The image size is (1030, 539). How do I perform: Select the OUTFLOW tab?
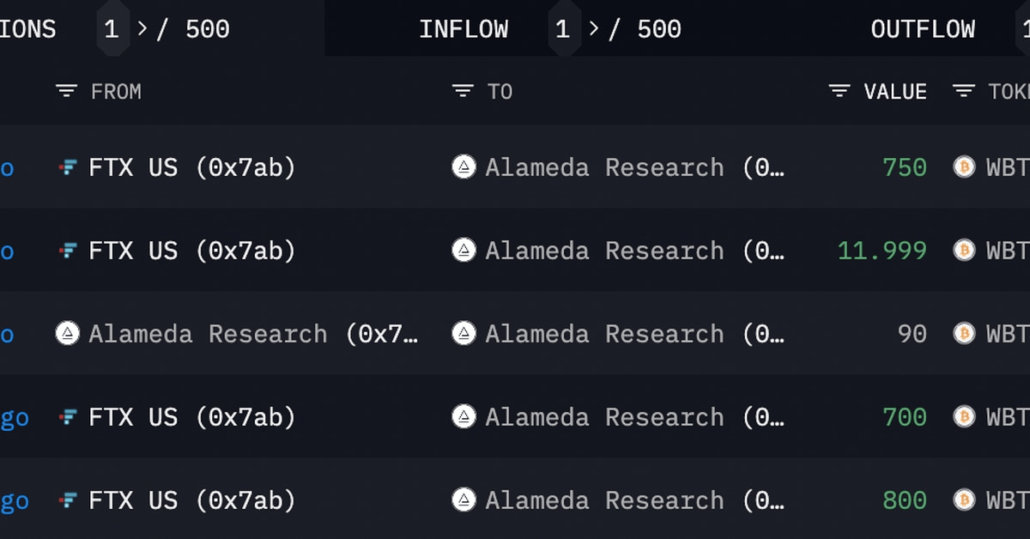pos(922,29)
